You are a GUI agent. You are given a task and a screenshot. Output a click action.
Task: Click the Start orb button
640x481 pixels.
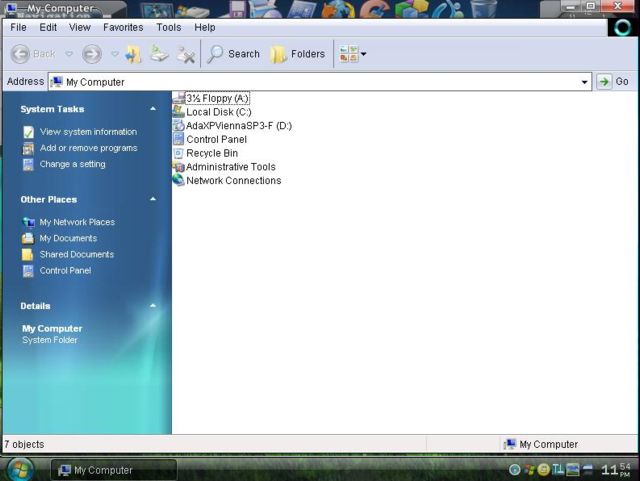click(x=20, y=468)
